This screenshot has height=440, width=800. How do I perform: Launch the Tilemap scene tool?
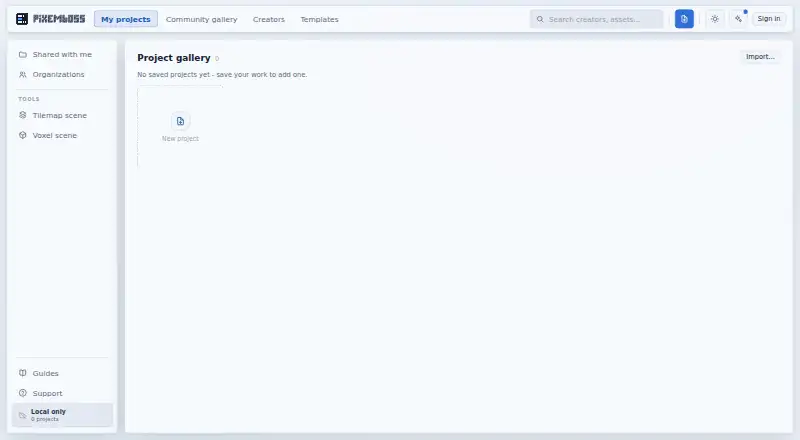[62, 115]
